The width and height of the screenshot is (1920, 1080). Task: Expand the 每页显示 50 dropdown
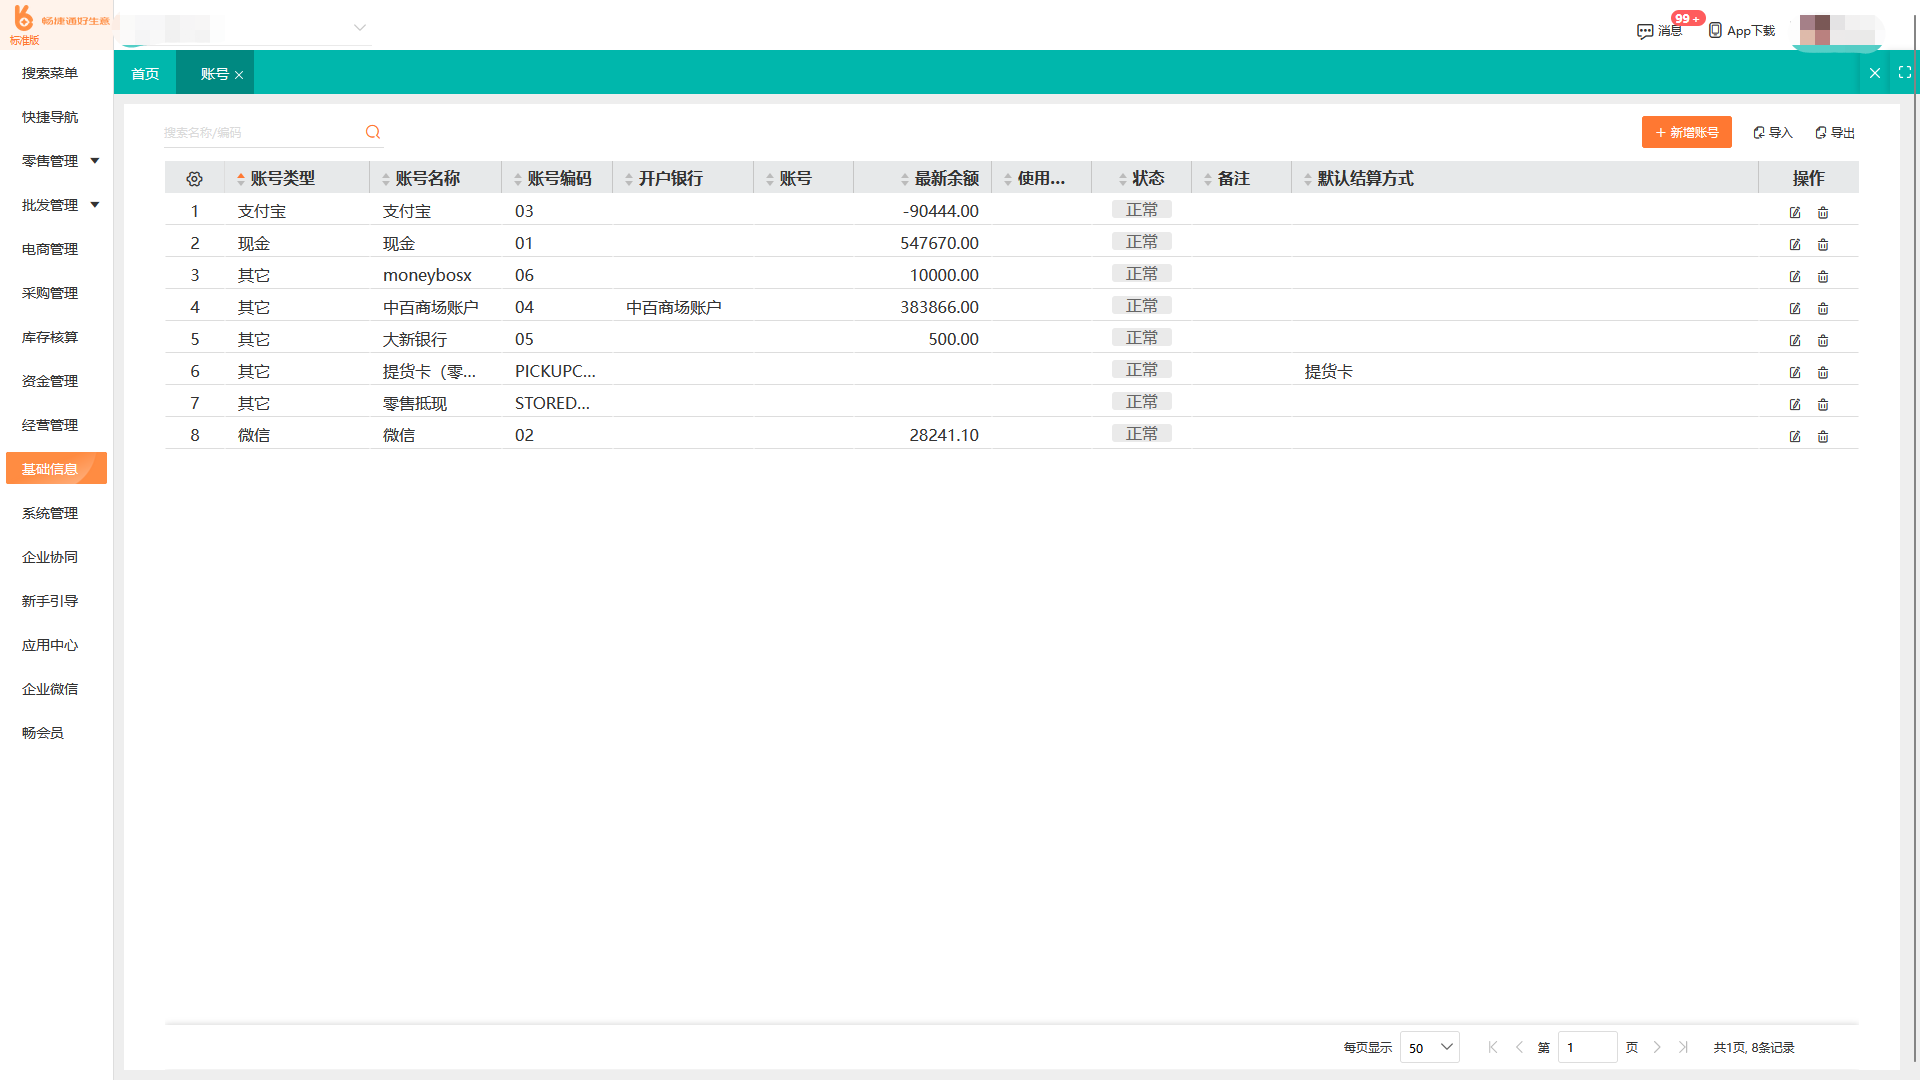click(1429, 1047)
